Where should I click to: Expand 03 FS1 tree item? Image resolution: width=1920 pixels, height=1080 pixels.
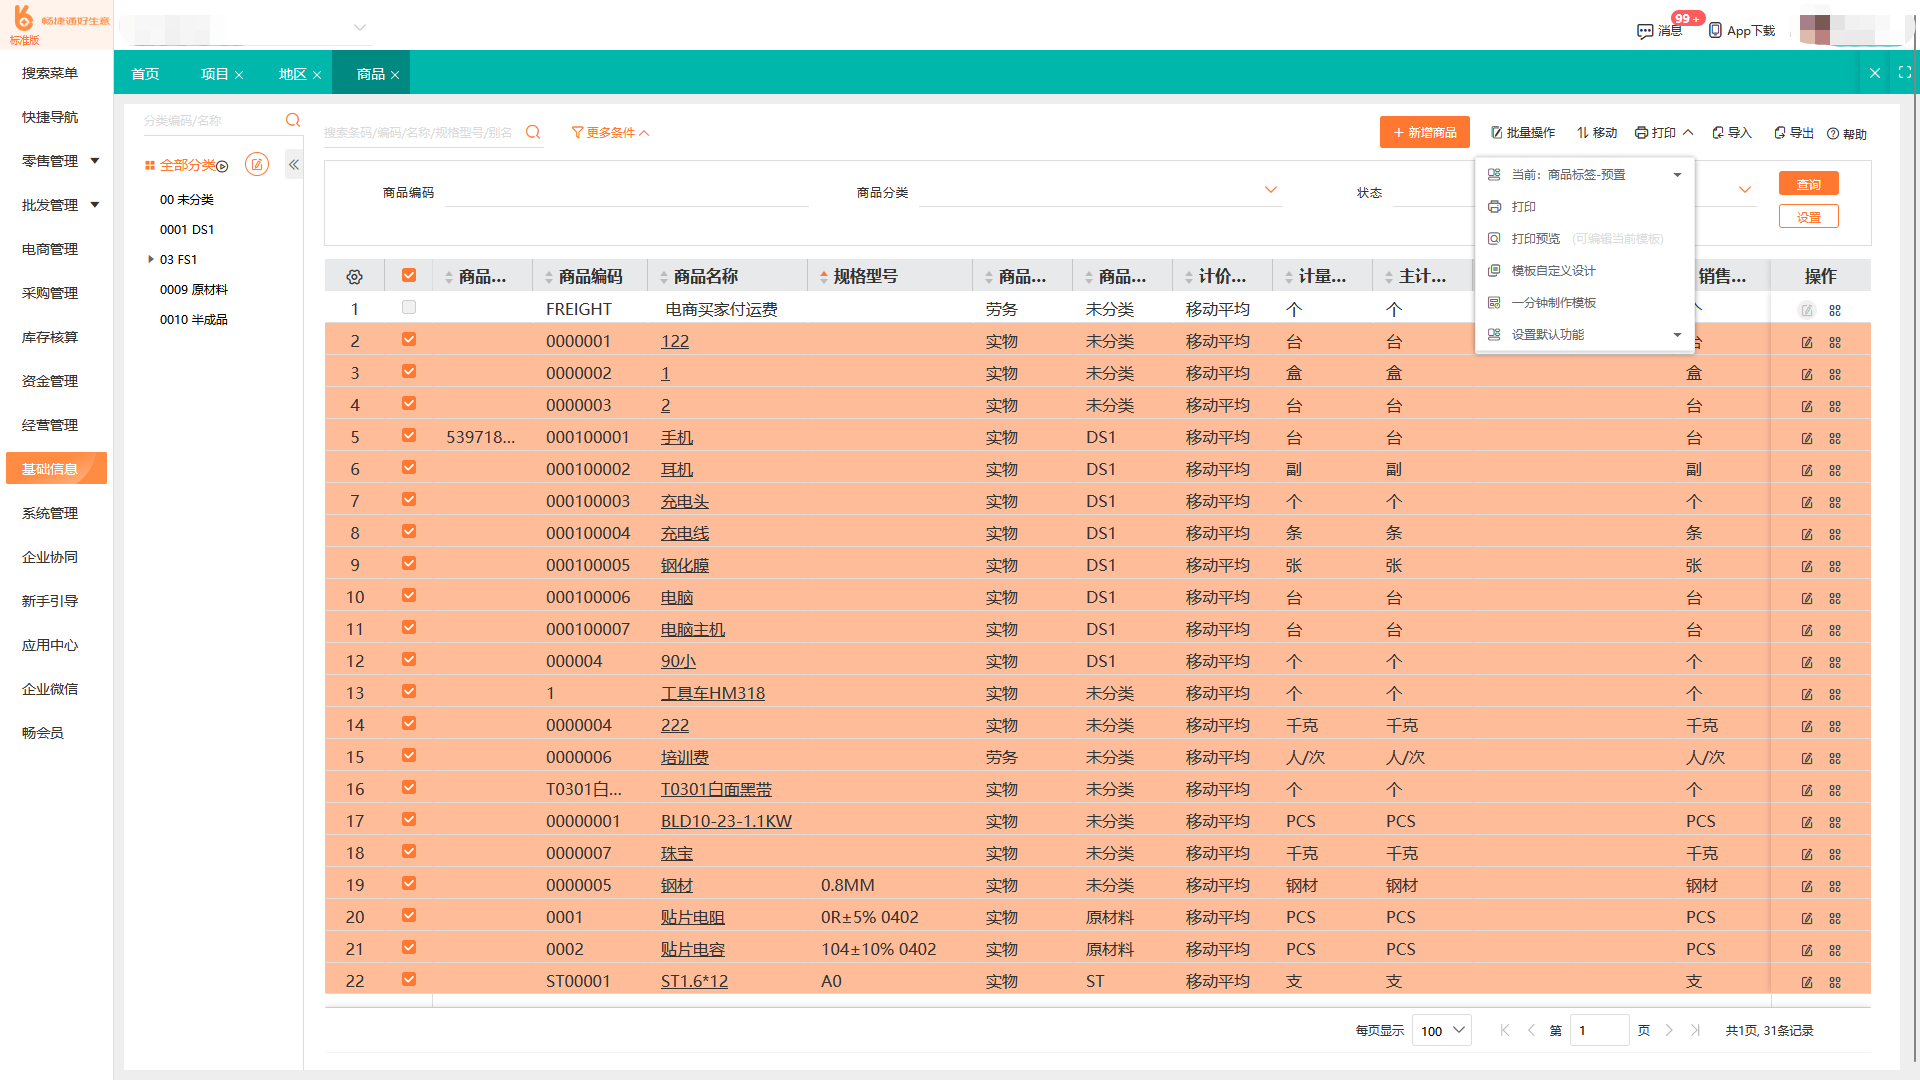click(x=149, y=258)
